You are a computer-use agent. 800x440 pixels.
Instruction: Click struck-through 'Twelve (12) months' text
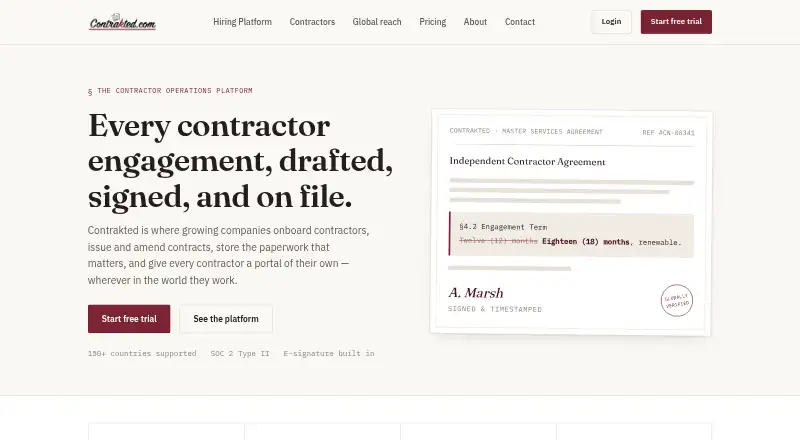(x=498, y=241)
